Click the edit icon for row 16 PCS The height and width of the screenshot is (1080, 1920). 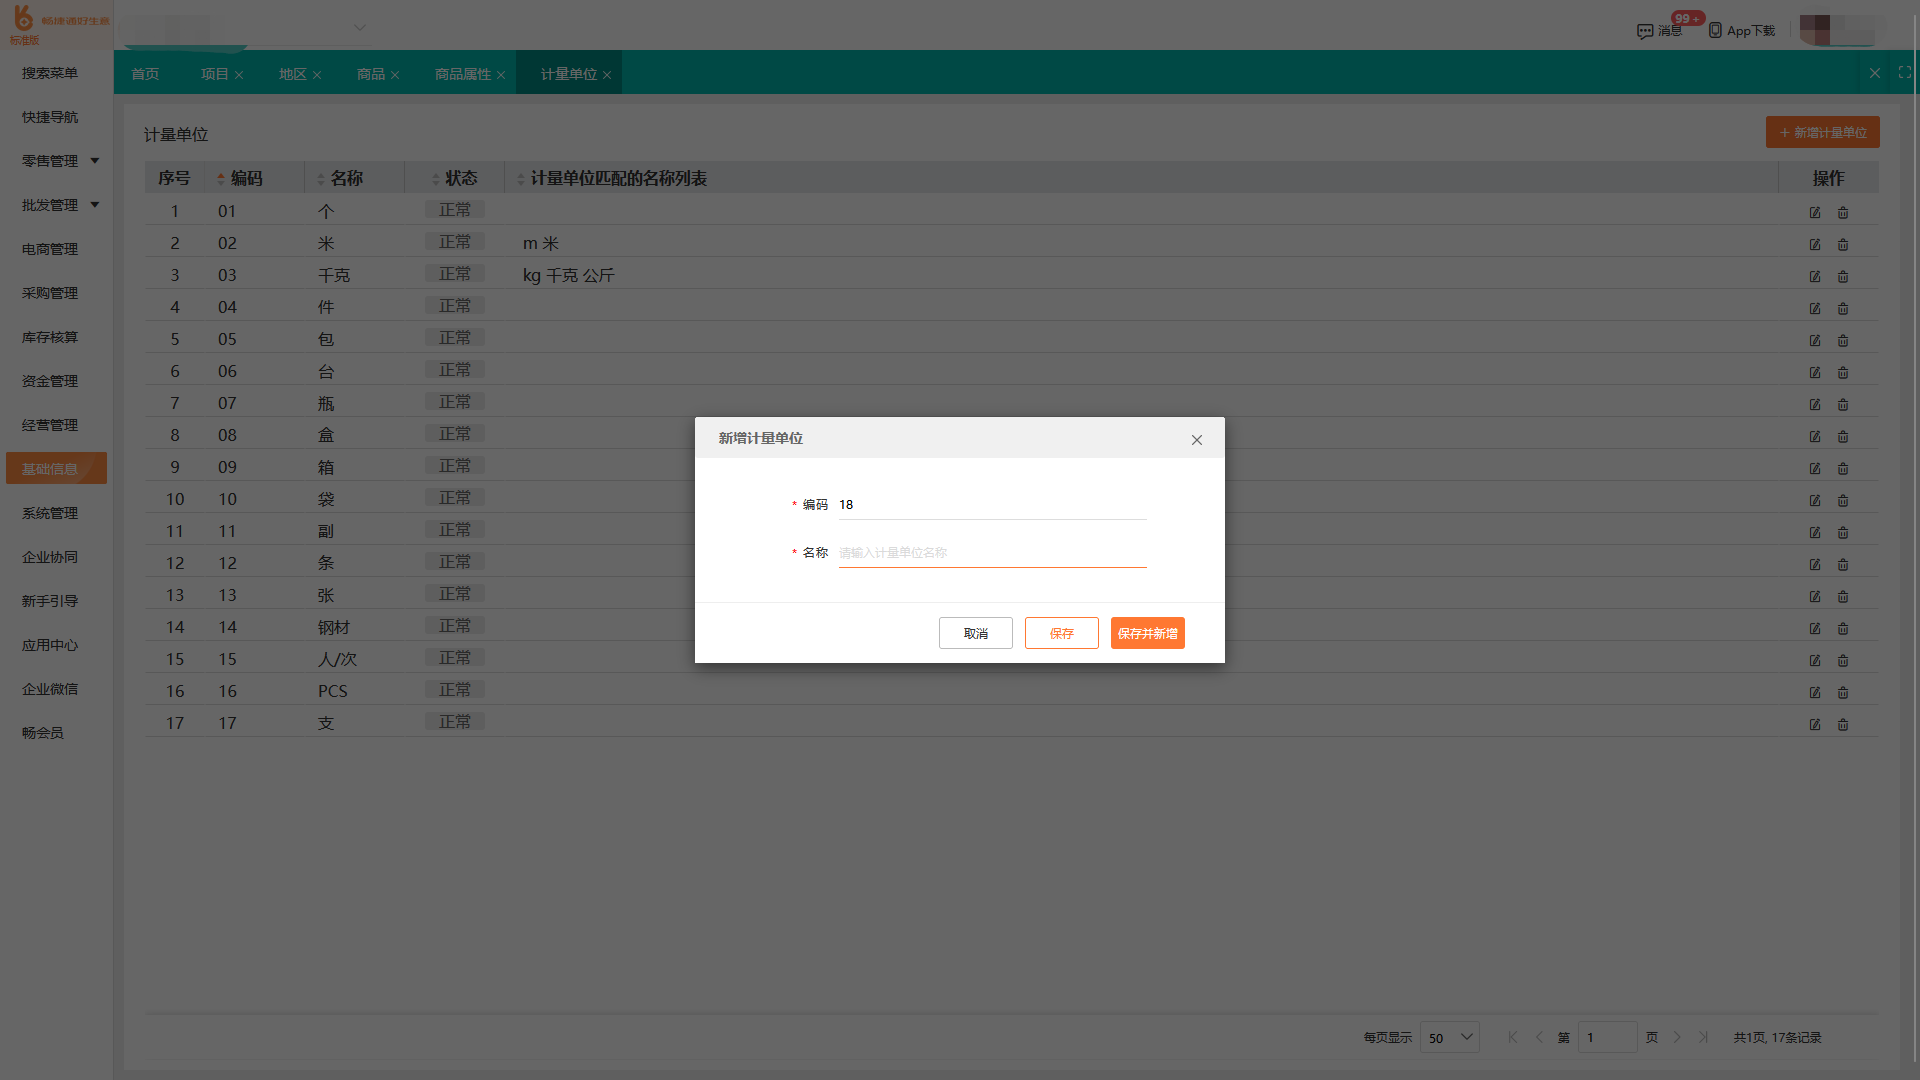tap(1815, 691)
